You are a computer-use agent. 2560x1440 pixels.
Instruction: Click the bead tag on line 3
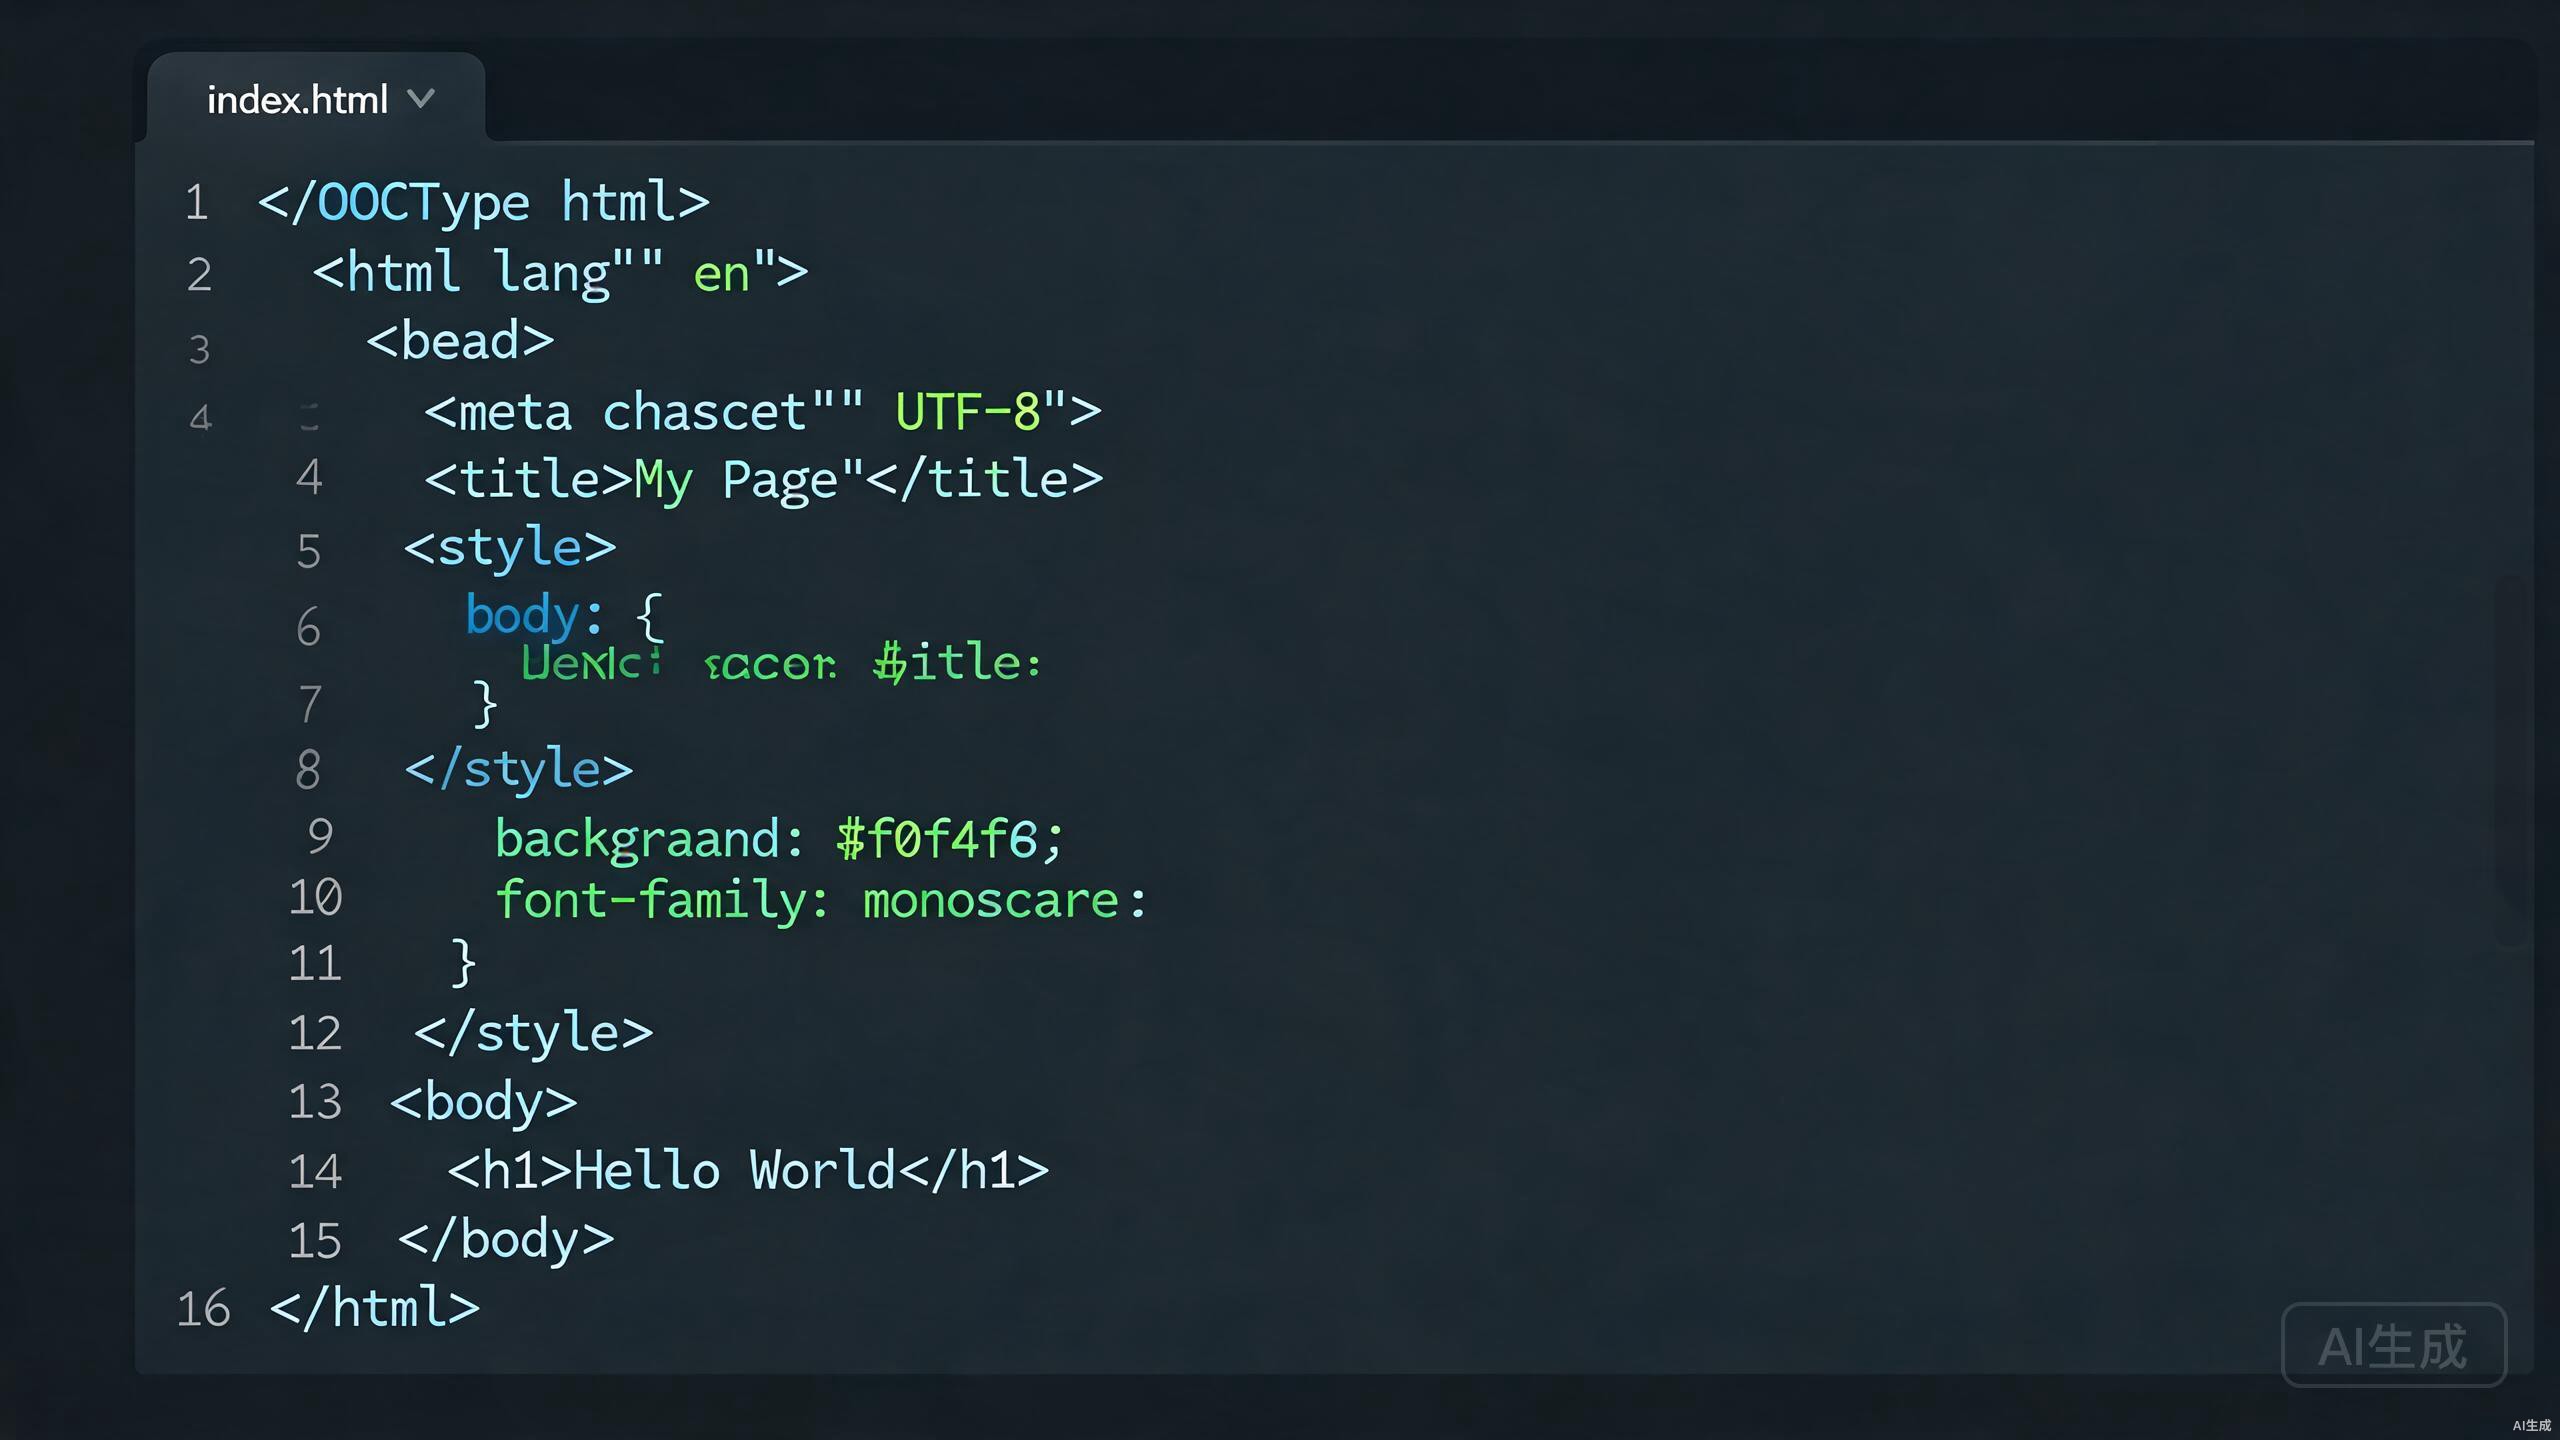pos(460,341)
